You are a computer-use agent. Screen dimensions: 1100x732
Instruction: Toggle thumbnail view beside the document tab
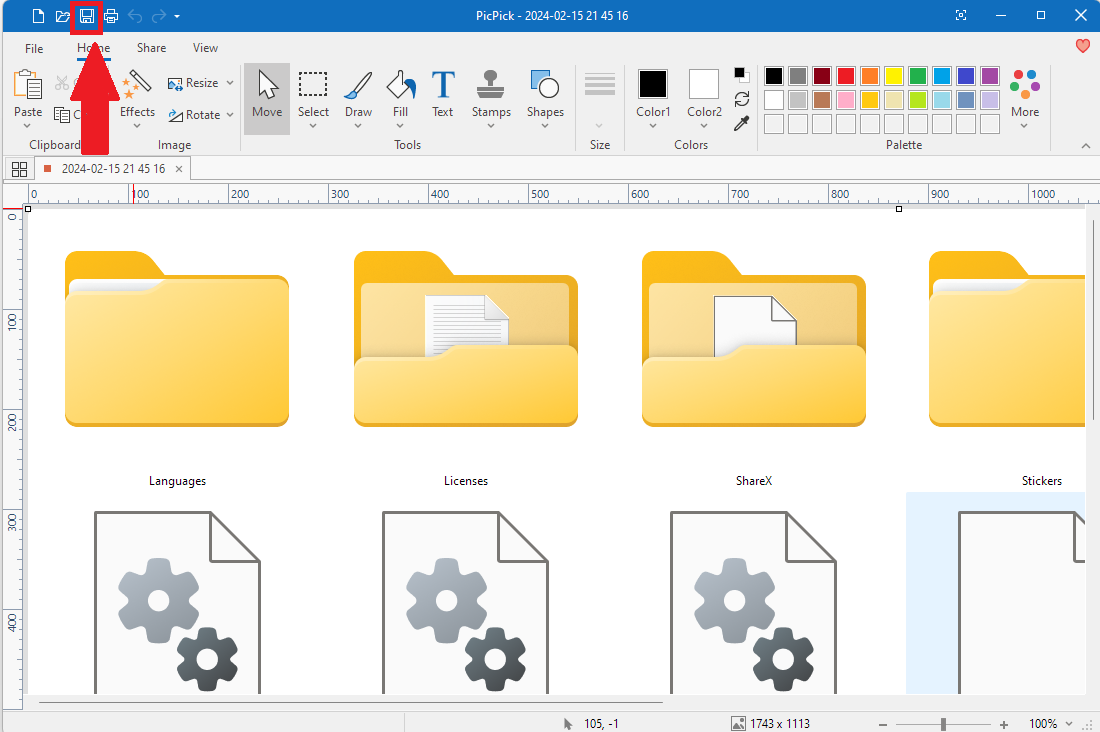pyautogui.click(x=20, y=168)
